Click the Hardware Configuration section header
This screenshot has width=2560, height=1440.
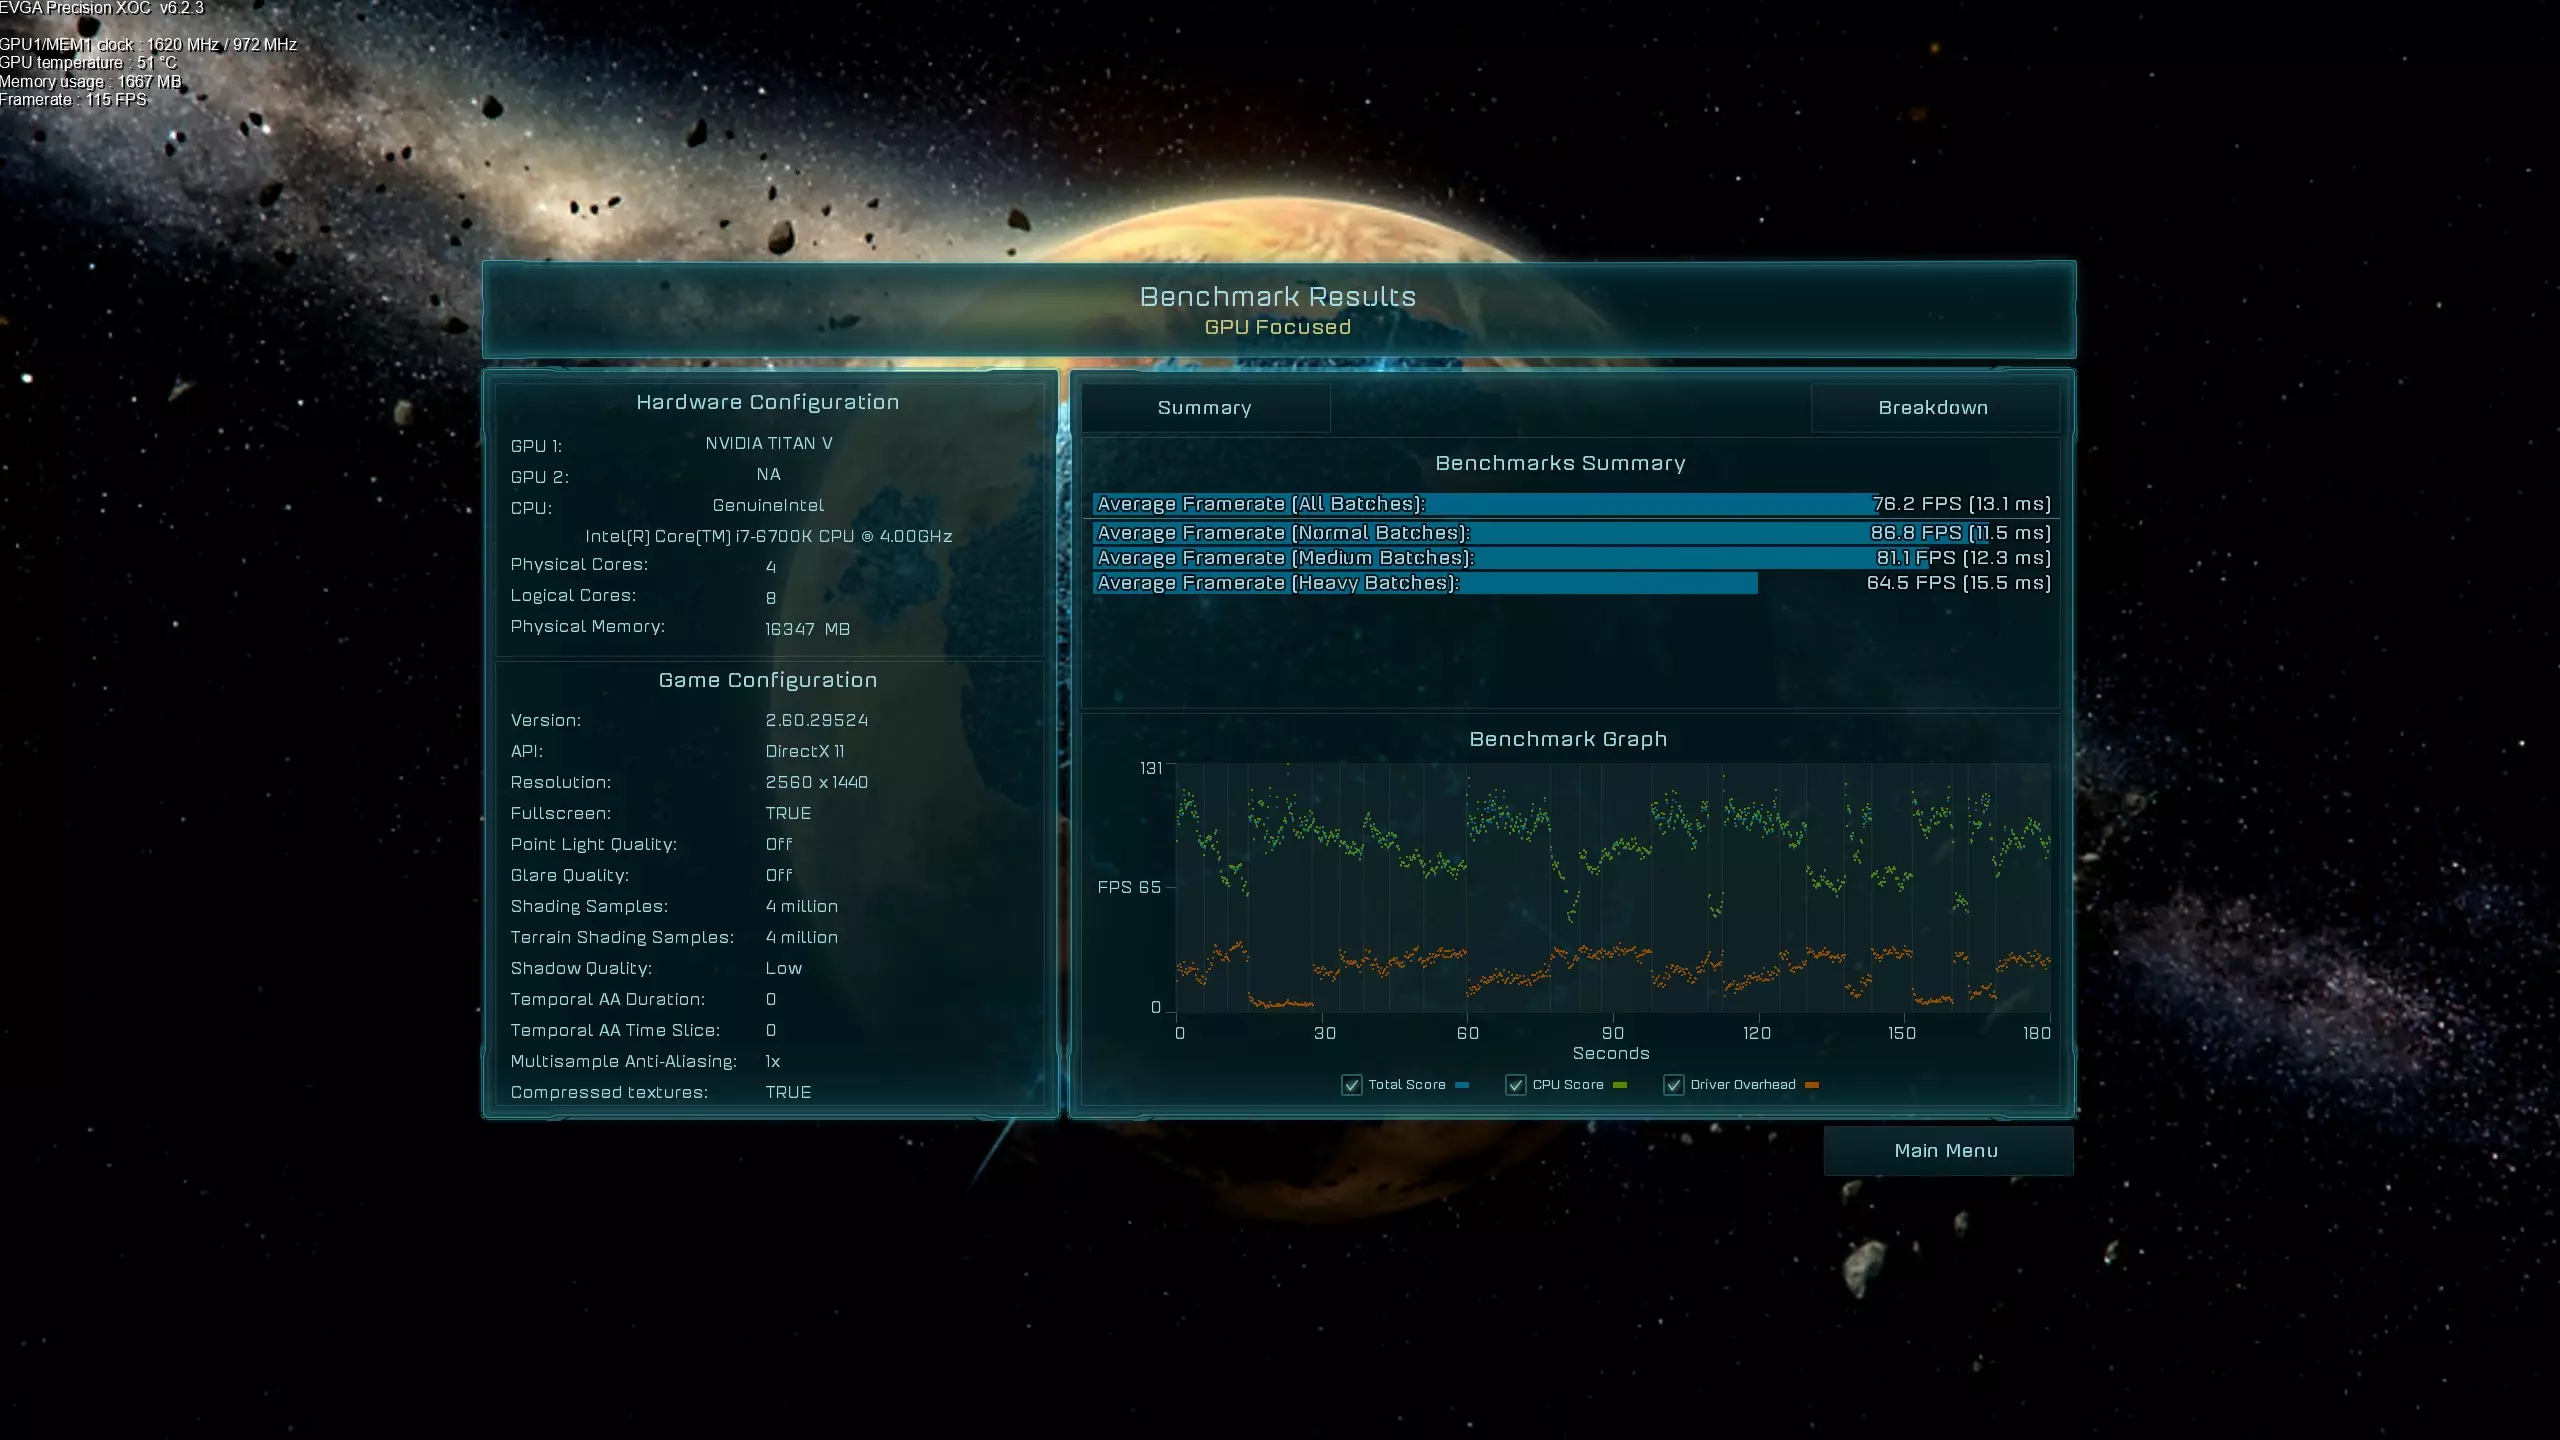(x=767, y=401)
